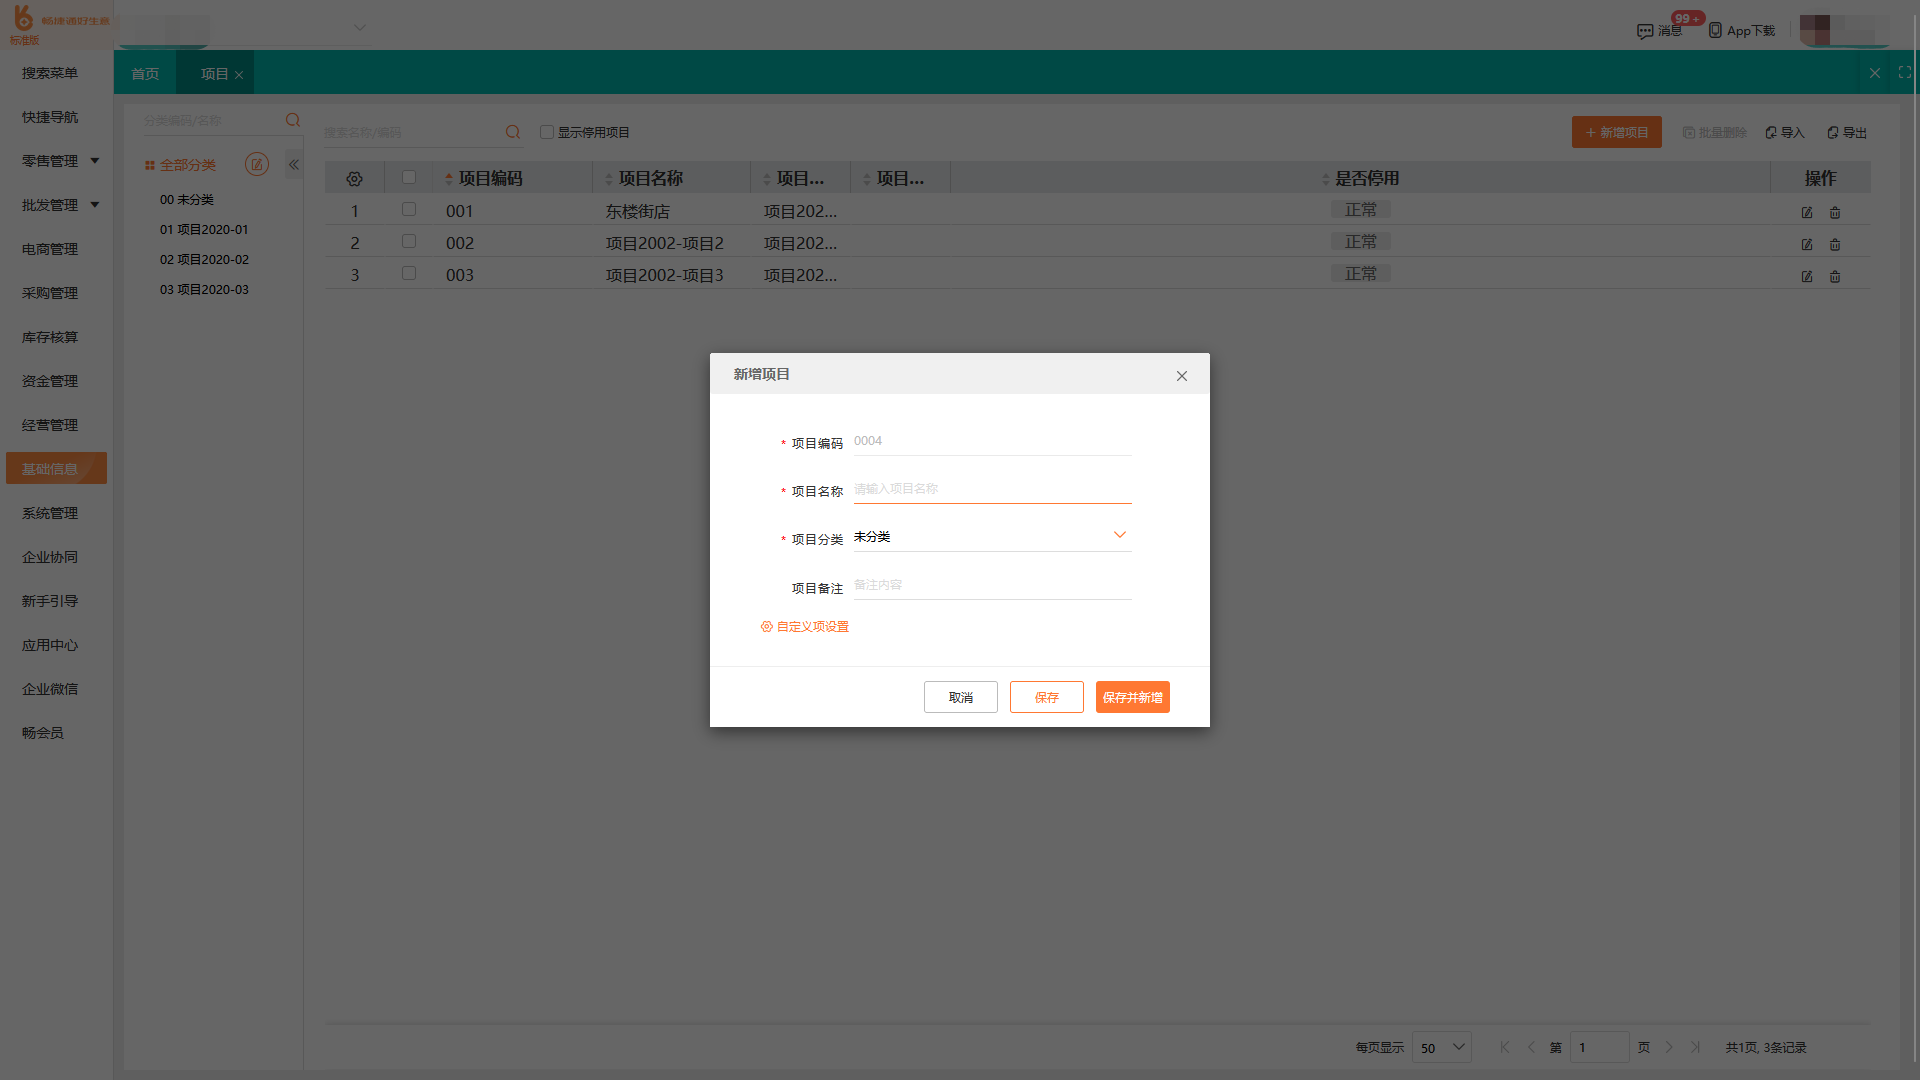
Task: Click the collapse sidebar arrow icon
Action: pos(294,164)
